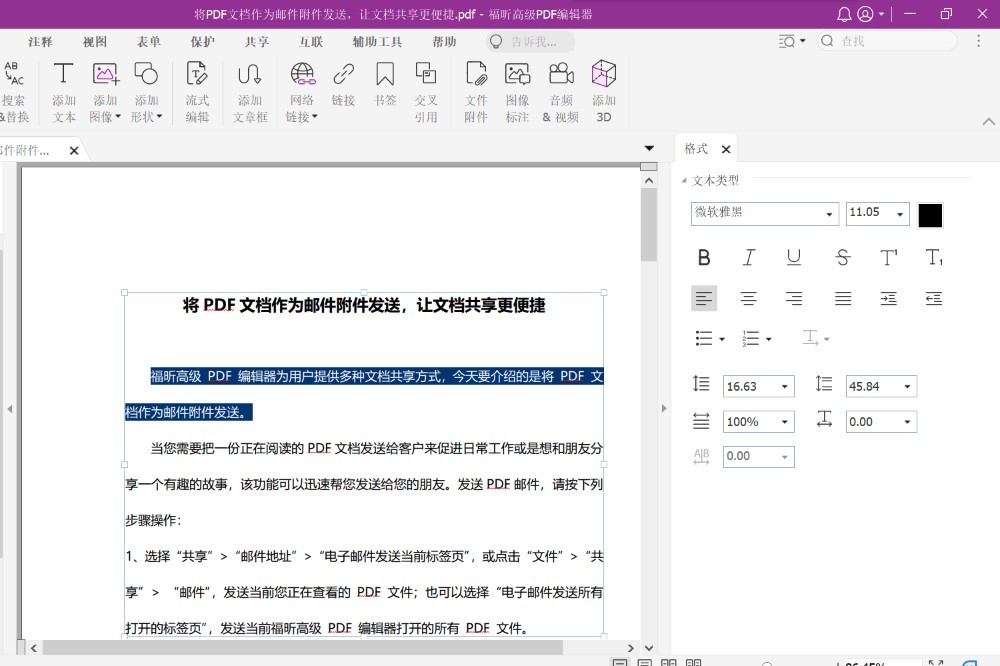Close the 格式 panel tab
The height and width of the screenshot is (666, 1000).
pyautogui.click(x=726, y=149)
